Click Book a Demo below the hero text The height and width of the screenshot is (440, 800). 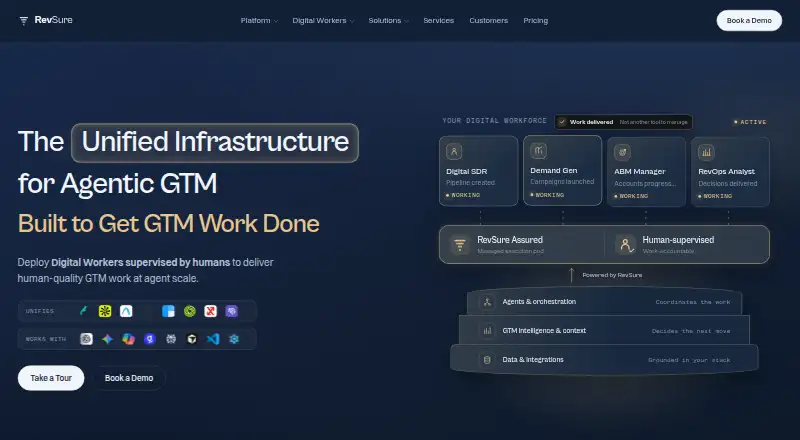[x=129, y=378]
